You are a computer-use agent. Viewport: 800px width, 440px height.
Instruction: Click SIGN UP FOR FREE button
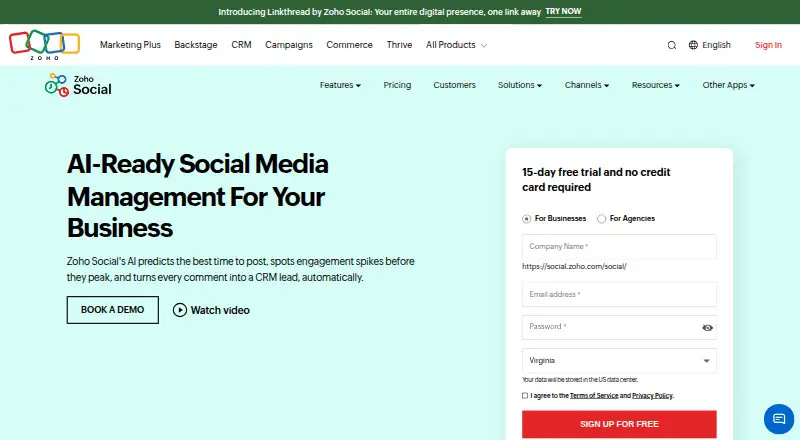[619, 424]
